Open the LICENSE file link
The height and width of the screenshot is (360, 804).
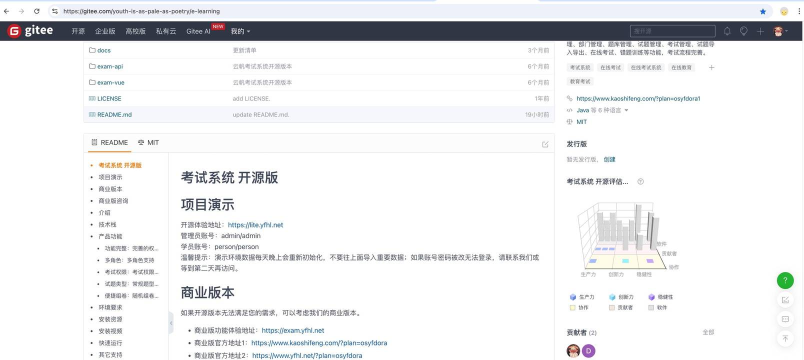[109, 98]
